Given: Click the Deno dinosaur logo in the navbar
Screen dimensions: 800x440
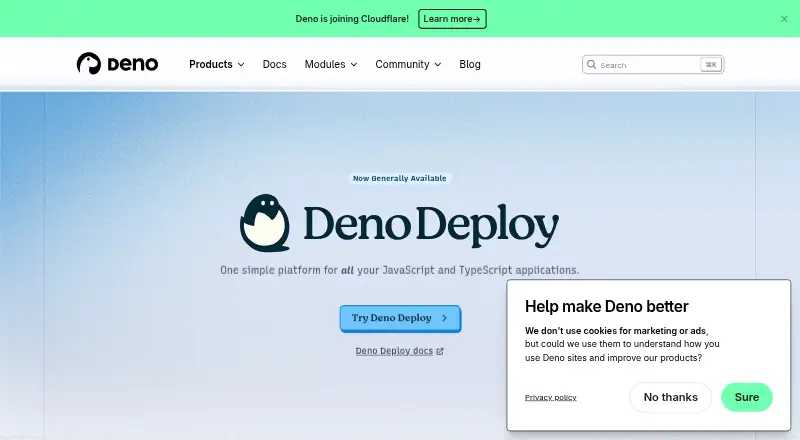Looking at the screenshot, I should tap(89, 64).
